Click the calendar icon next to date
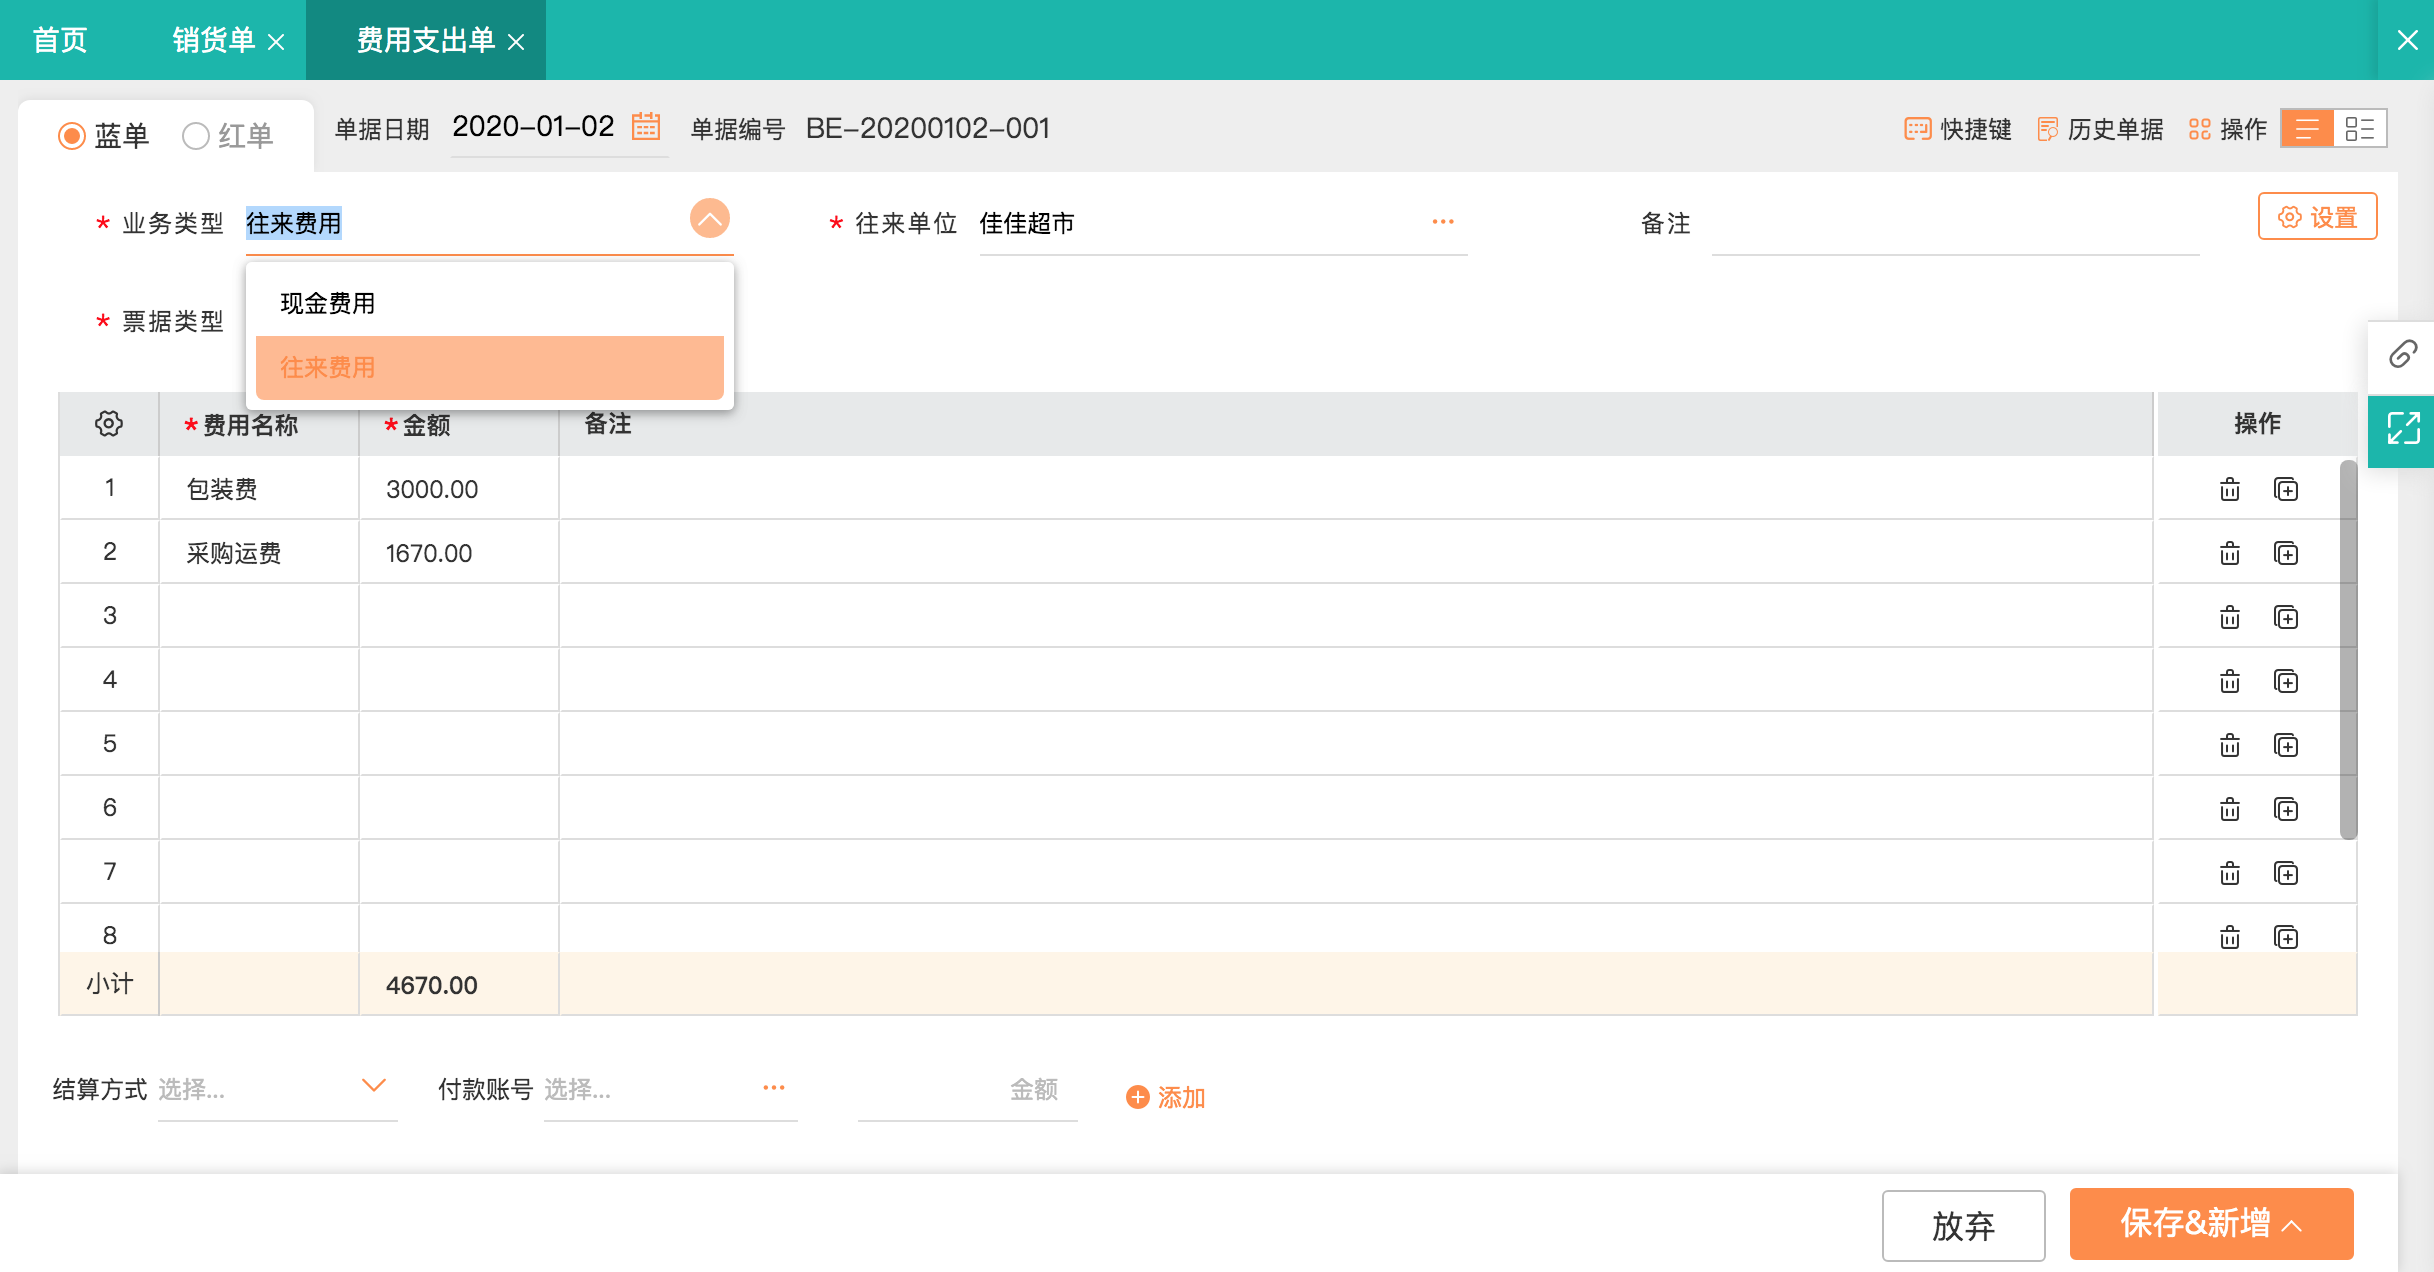 coord(646,130)
